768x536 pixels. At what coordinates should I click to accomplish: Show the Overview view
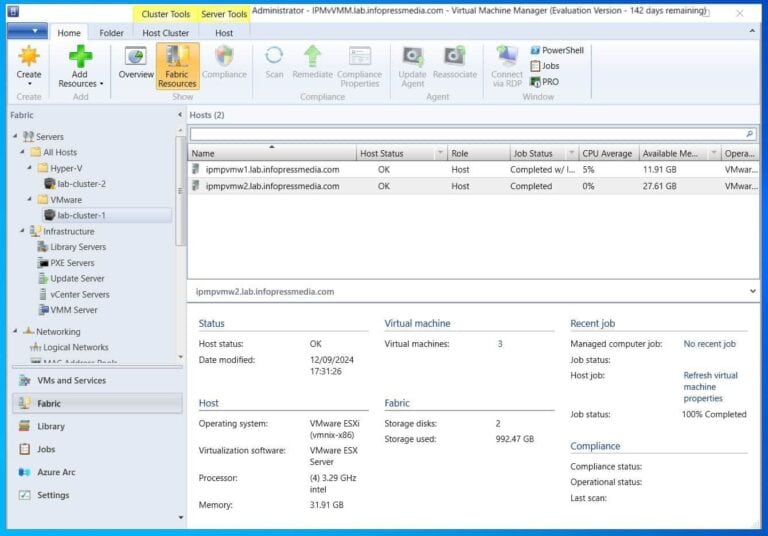pos(136,62)
